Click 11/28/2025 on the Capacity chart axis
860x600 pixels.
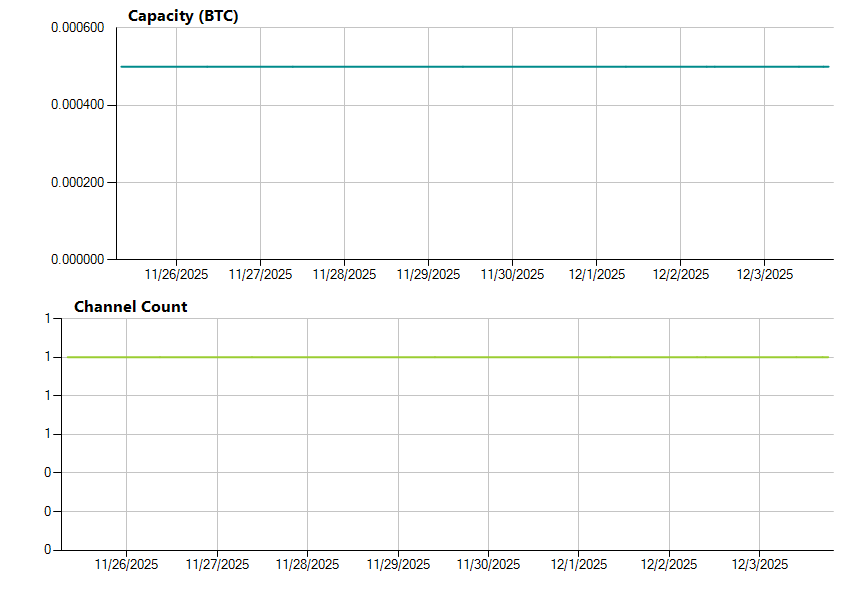click(344, 274)
